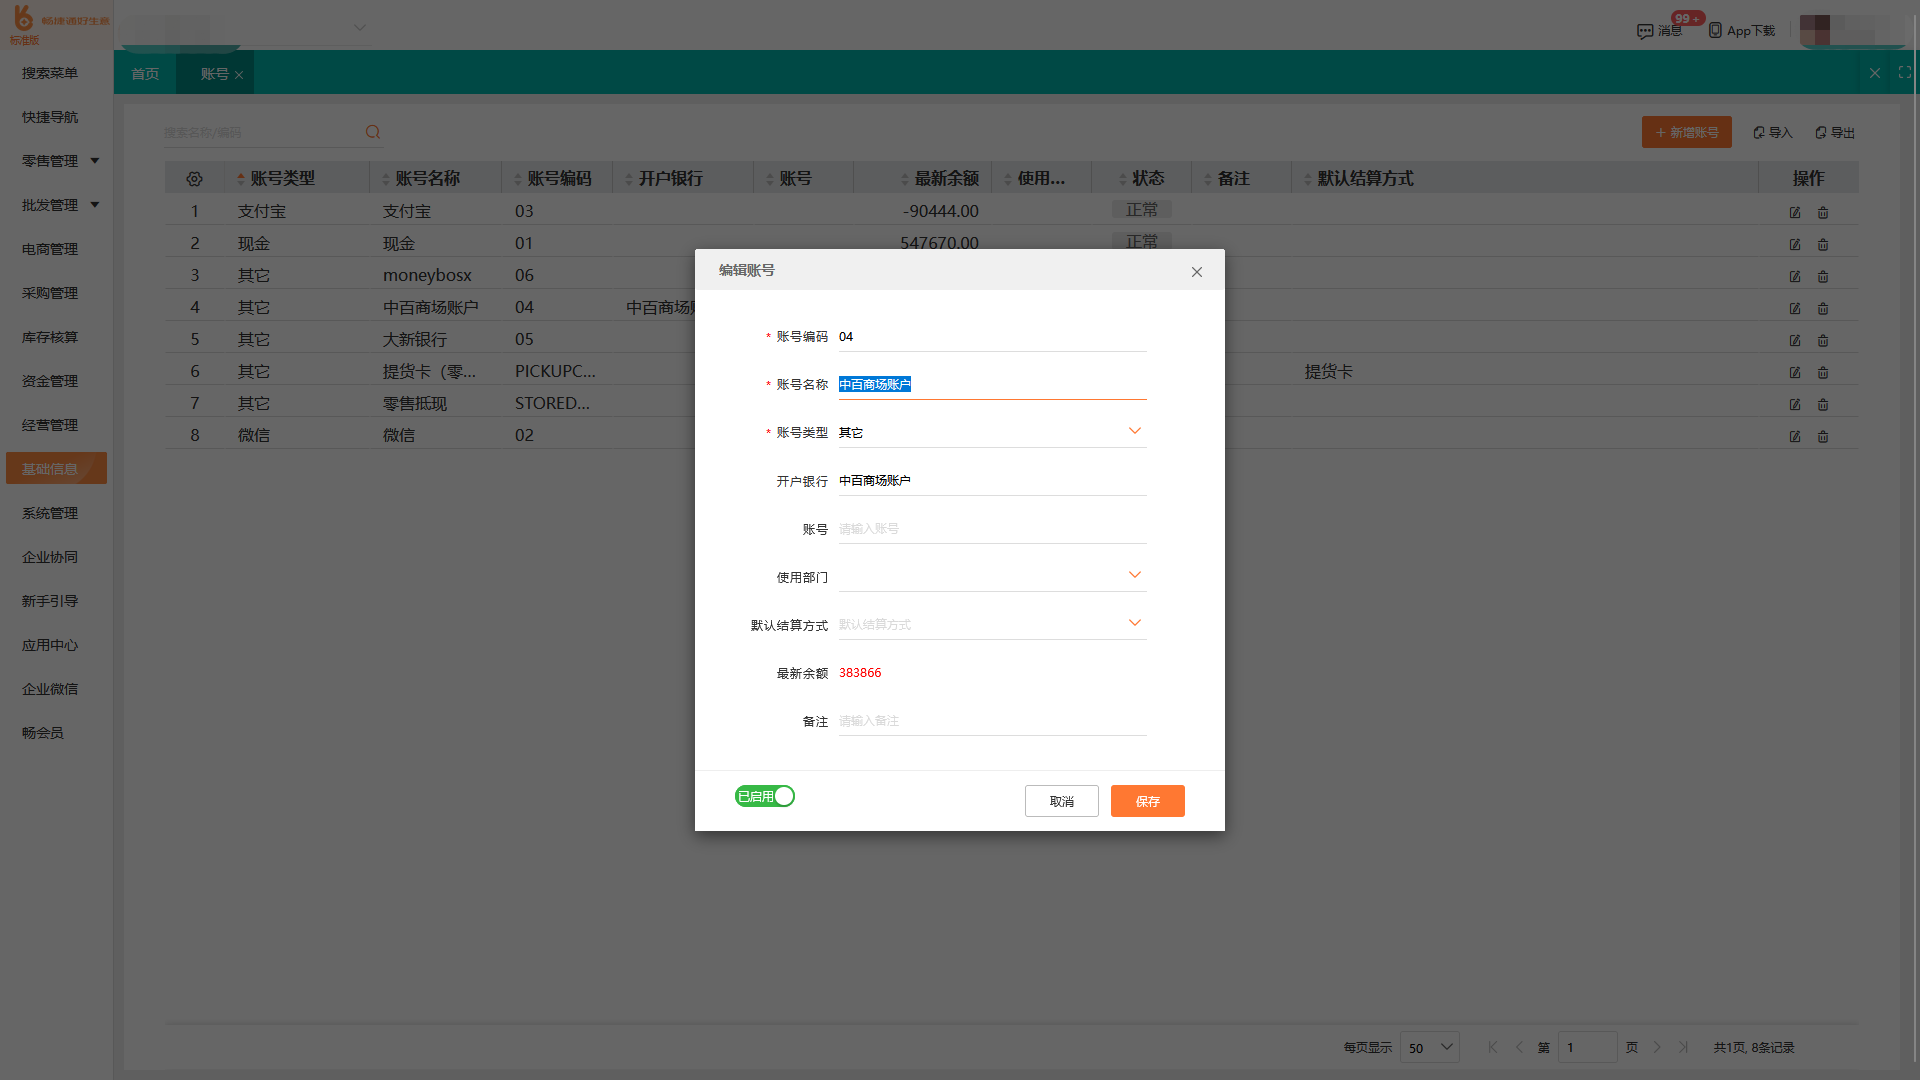Click the edit icon for row 5
This screenshot has height=1080, width=1920.
[x=1796, y=340]
